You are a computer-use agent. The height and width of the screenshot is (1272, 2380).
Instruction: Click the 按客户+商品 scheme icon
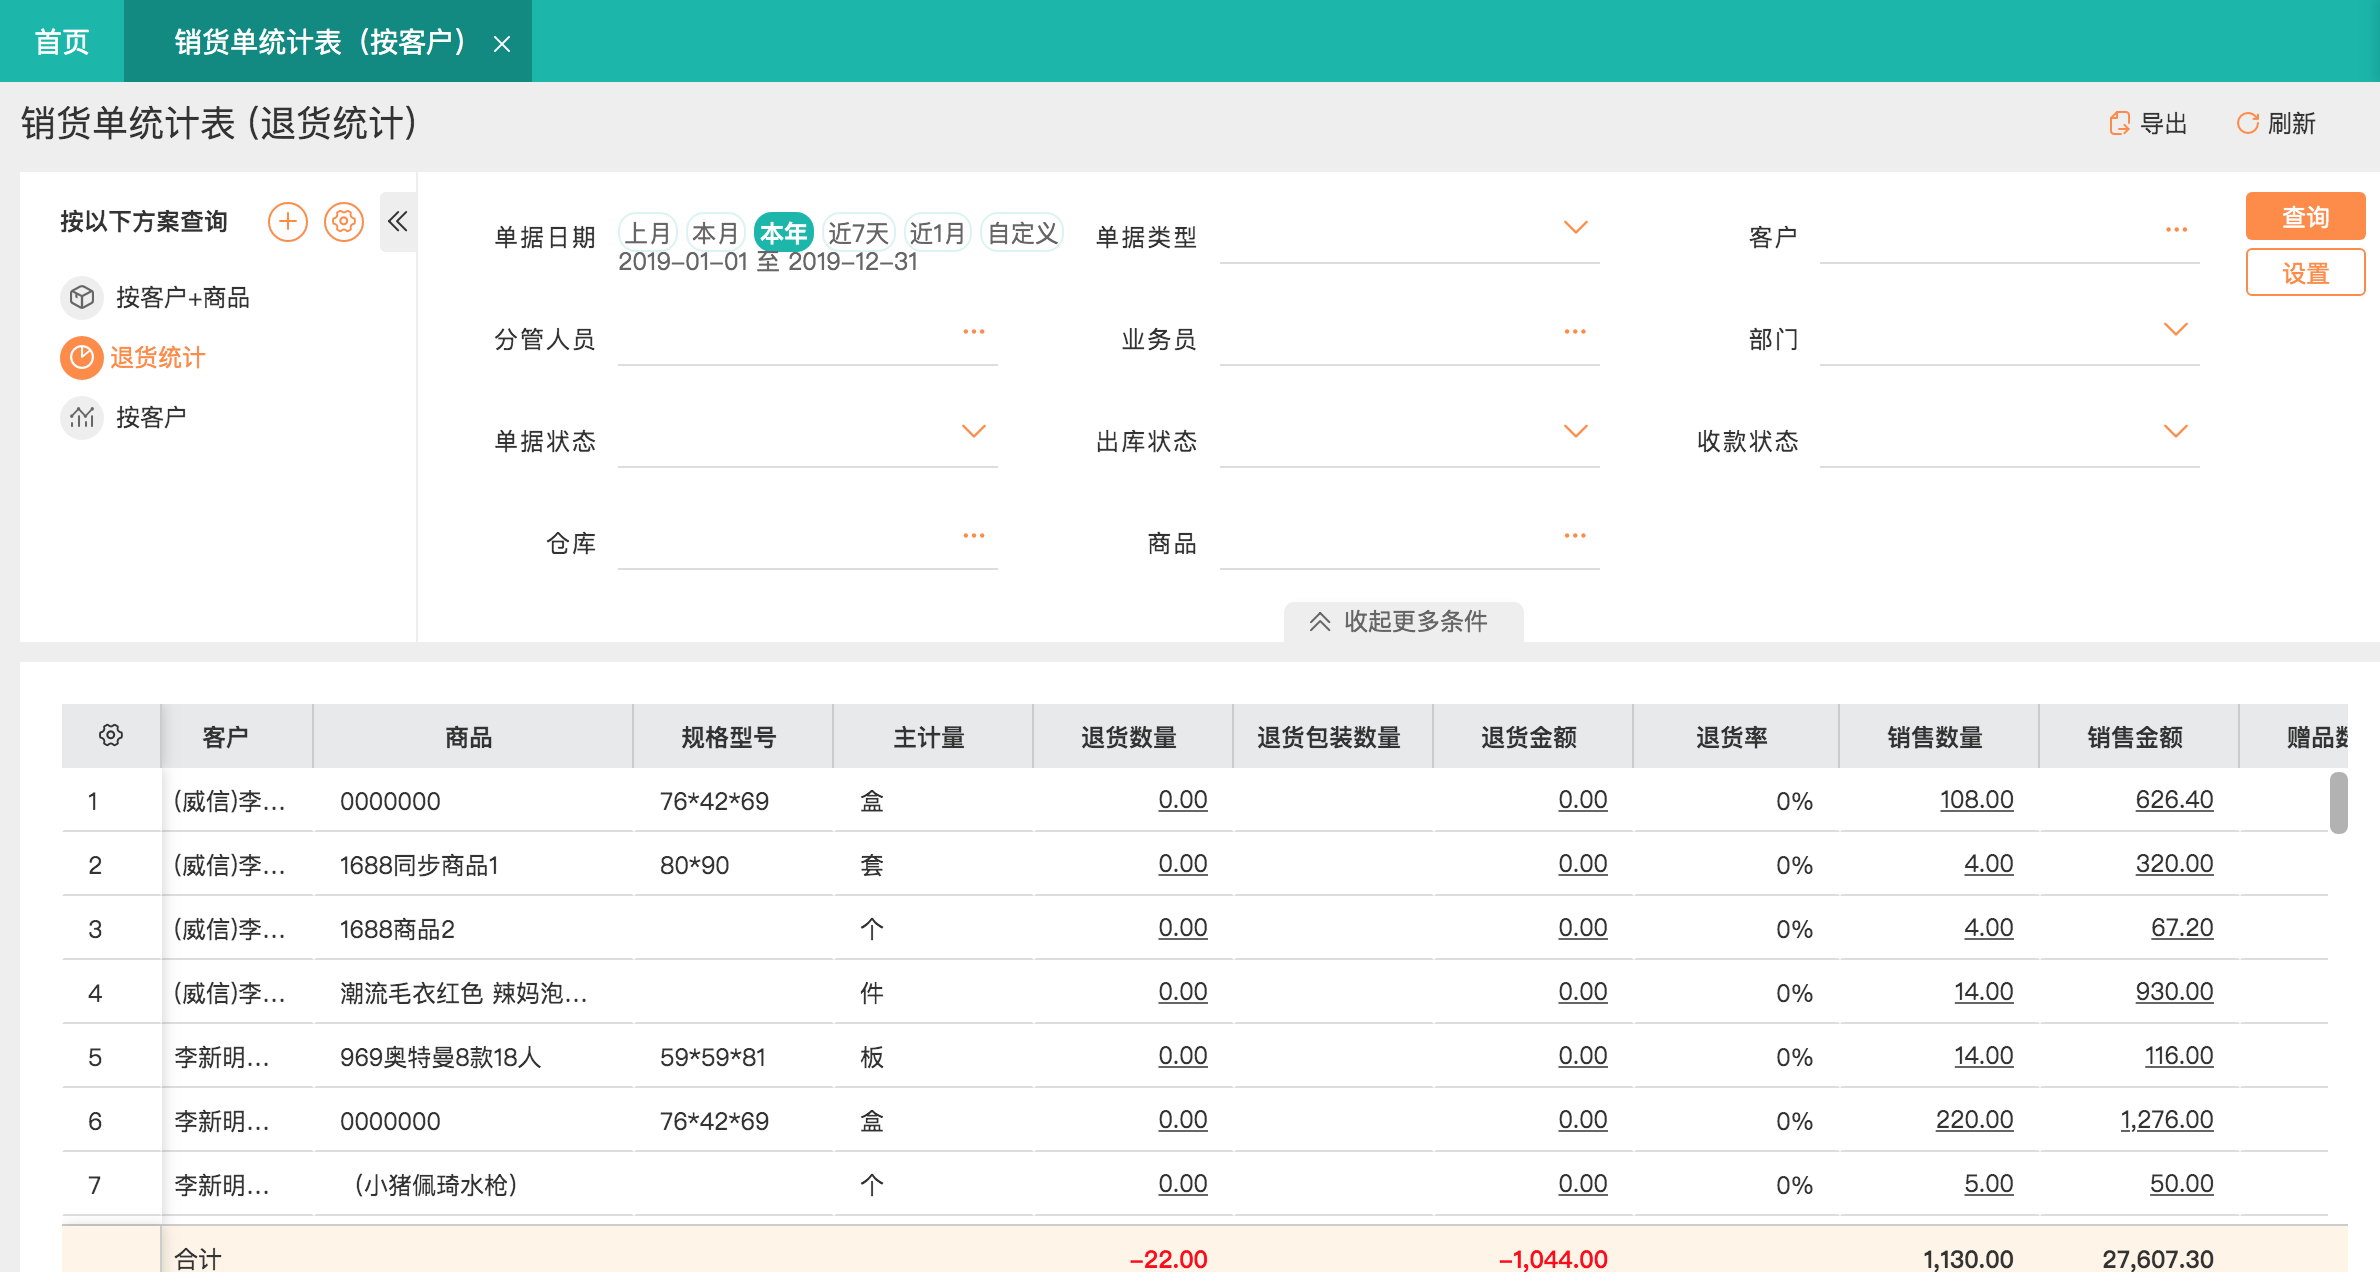click(80, 296)
